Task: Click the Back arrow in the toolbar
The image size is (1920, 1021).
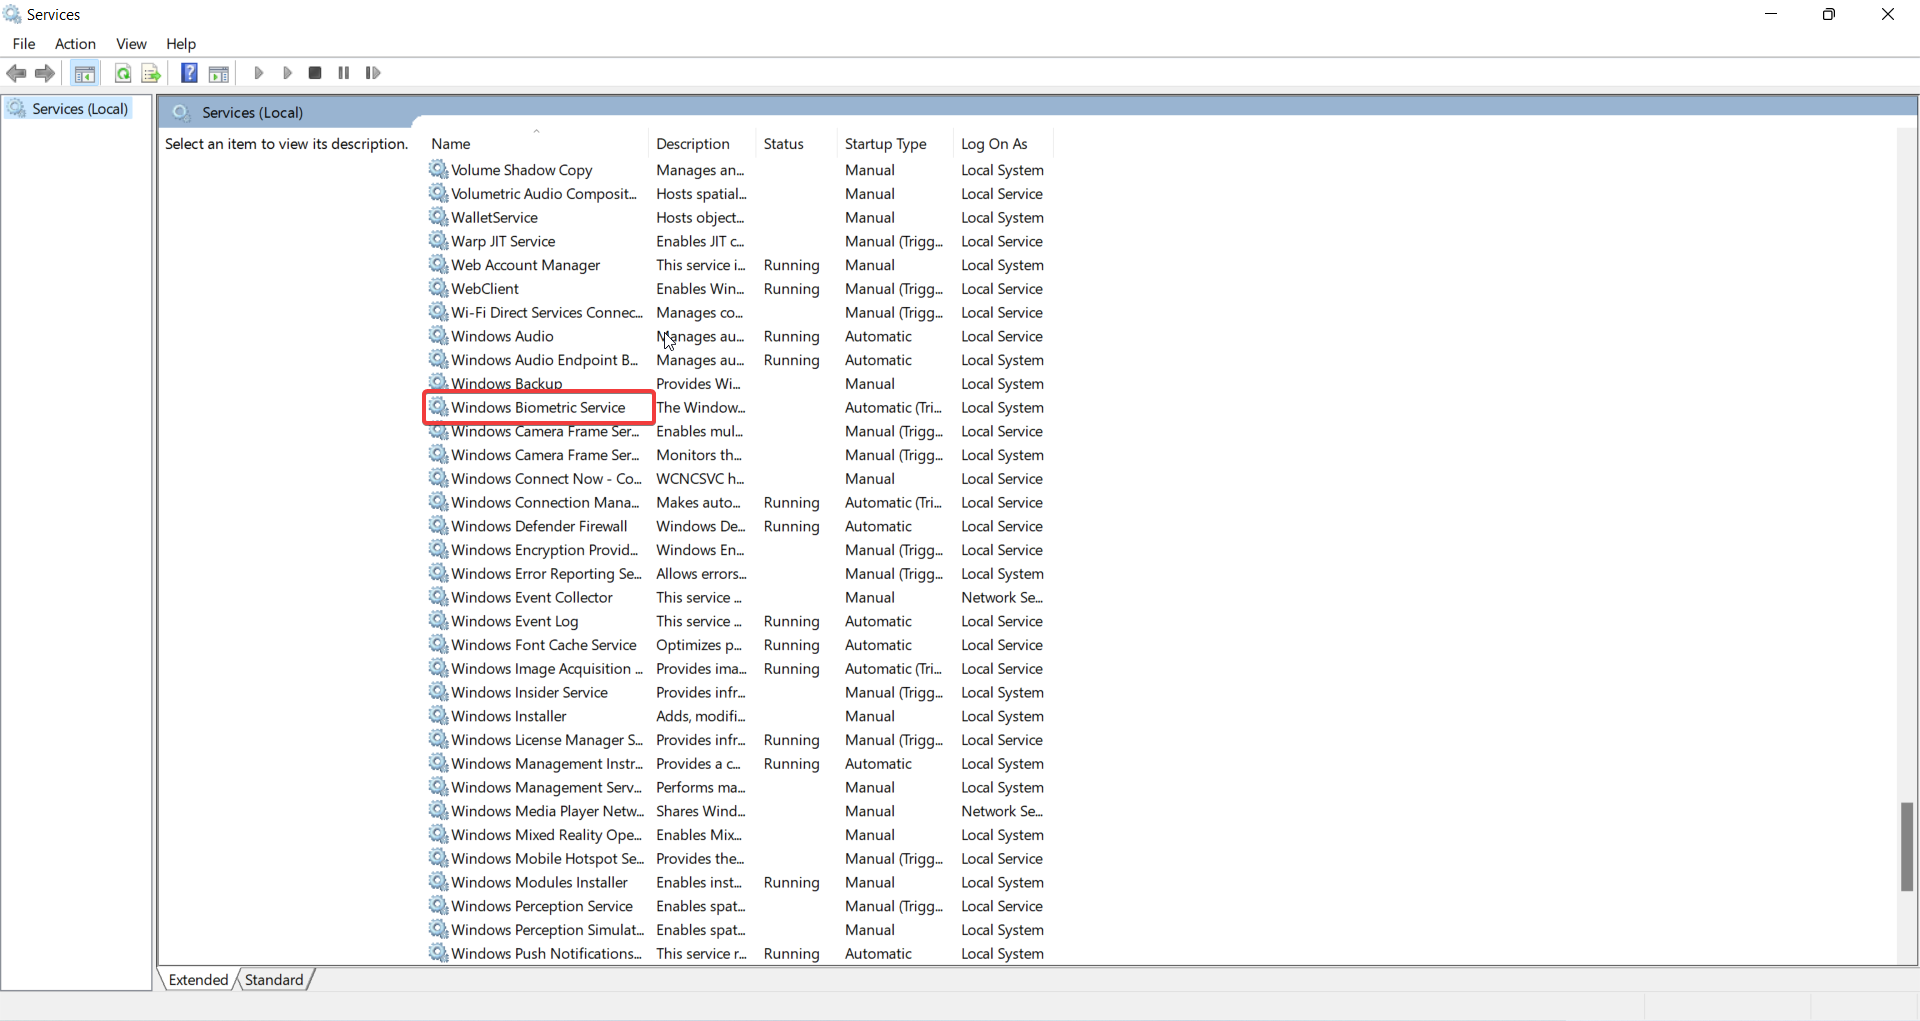Action: pyautogui.click(x=16, y=73)
